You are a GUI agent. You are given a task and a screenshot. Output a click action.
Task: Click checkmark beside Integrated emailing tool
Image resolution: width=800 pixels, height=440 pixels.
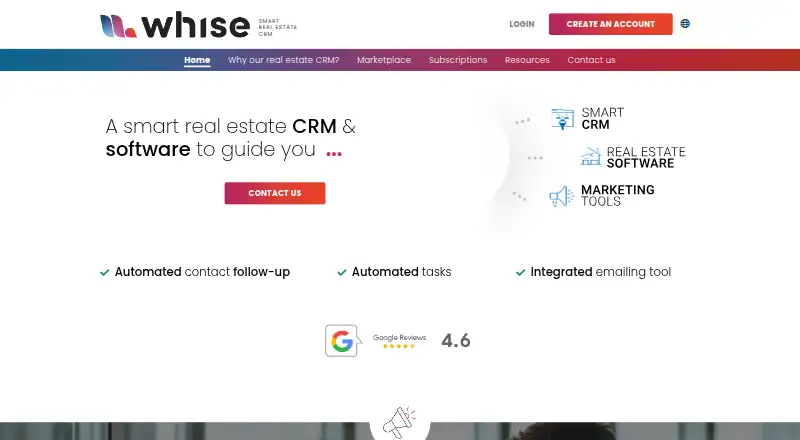[x=520, y=273]
